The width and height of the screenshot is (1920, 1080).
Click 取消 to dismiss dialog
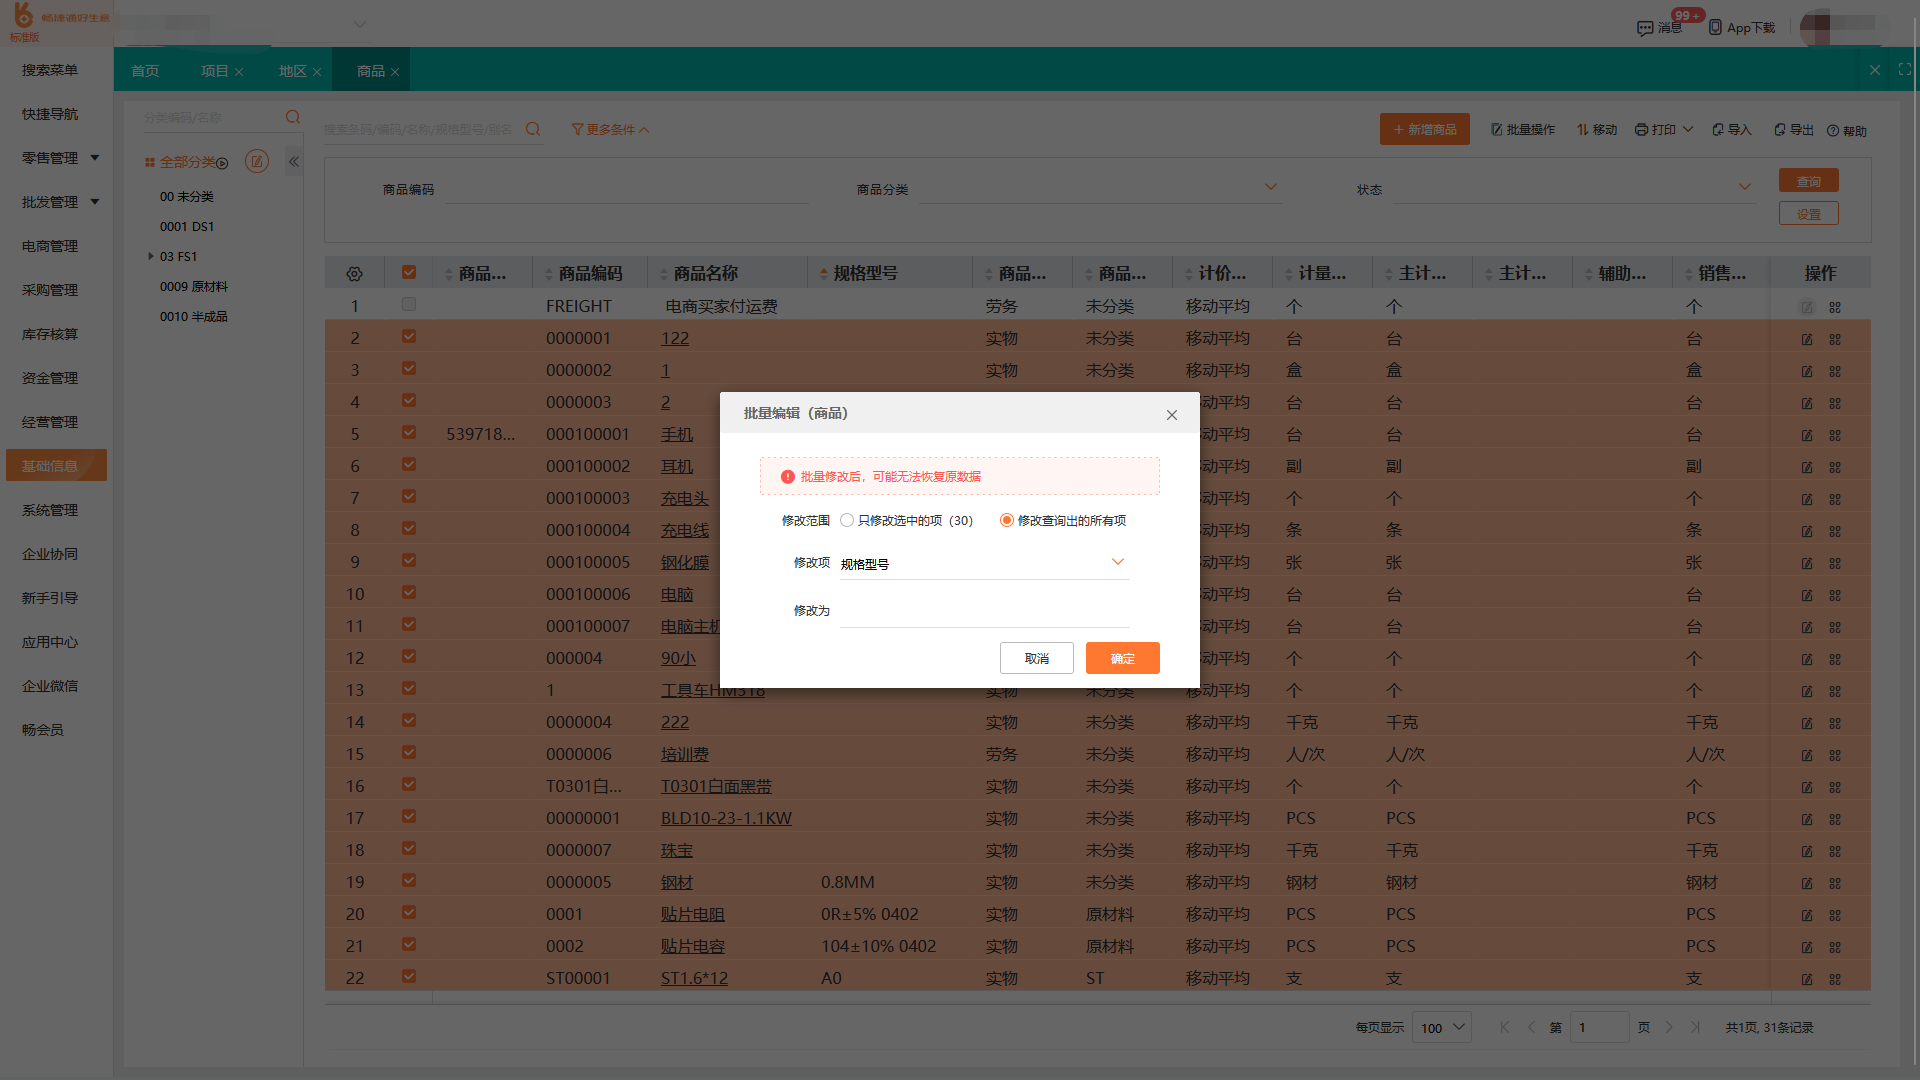[1036, 658]
